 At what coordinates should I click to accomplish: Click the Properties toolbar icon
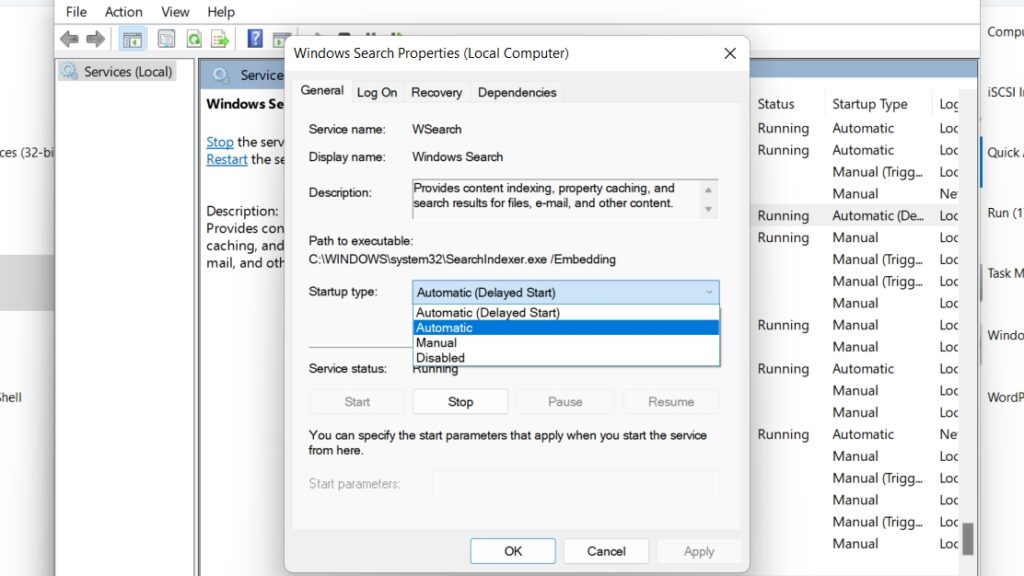click(x=167, y=39)
